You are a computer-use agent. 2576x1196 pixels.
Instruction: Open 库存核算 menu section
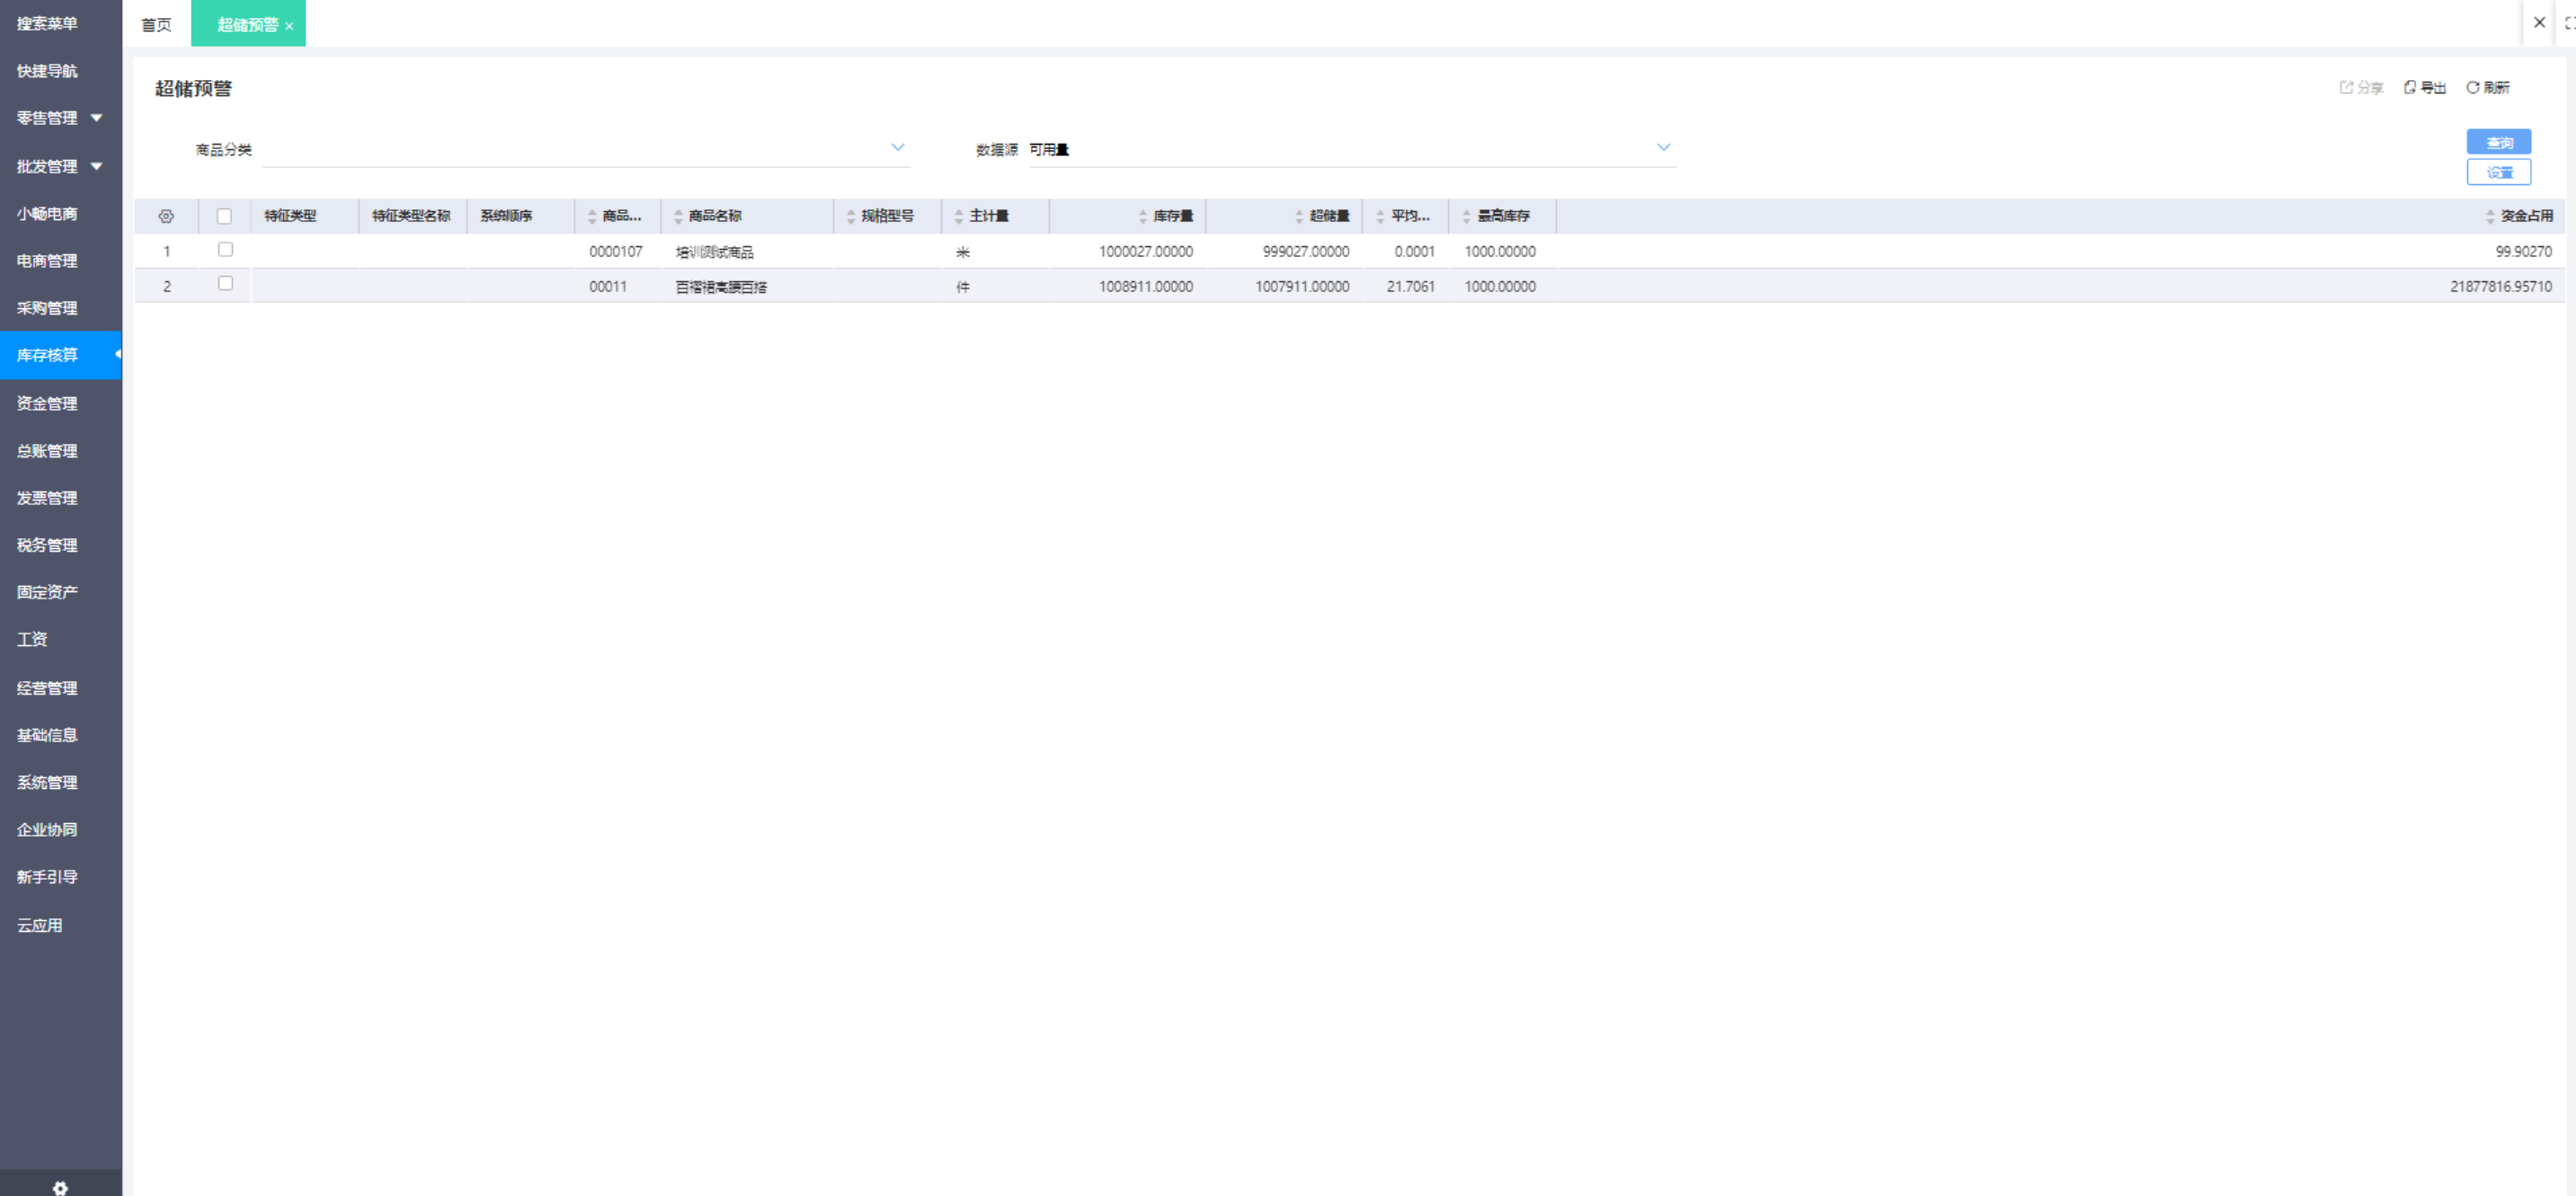coord(62,355)
